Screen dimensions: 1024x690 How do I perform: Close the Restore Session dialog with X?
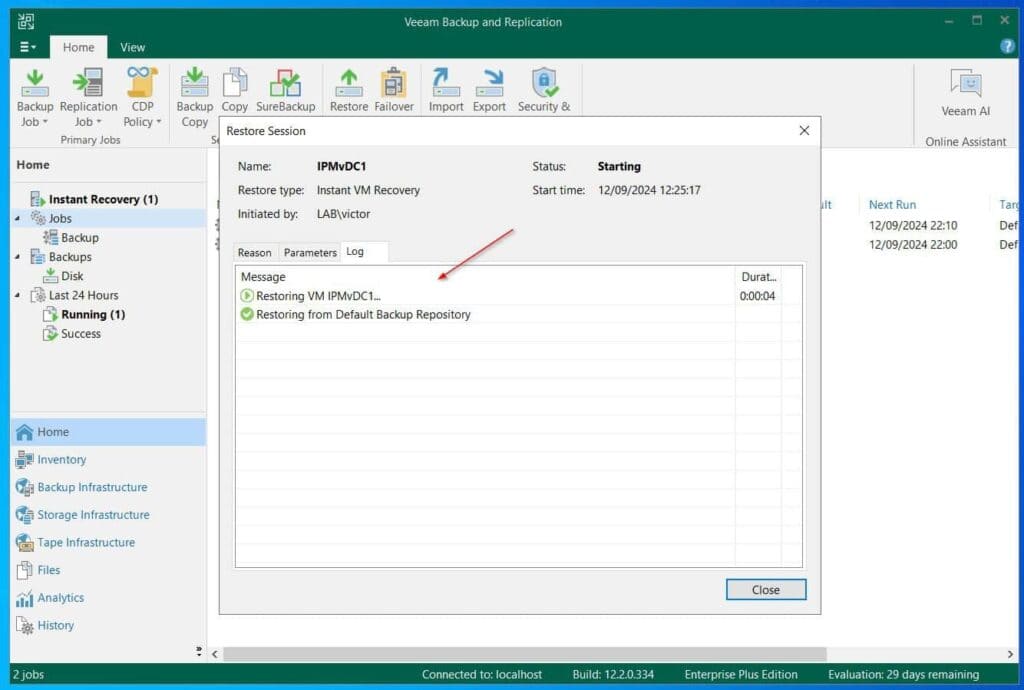point(804,131)
